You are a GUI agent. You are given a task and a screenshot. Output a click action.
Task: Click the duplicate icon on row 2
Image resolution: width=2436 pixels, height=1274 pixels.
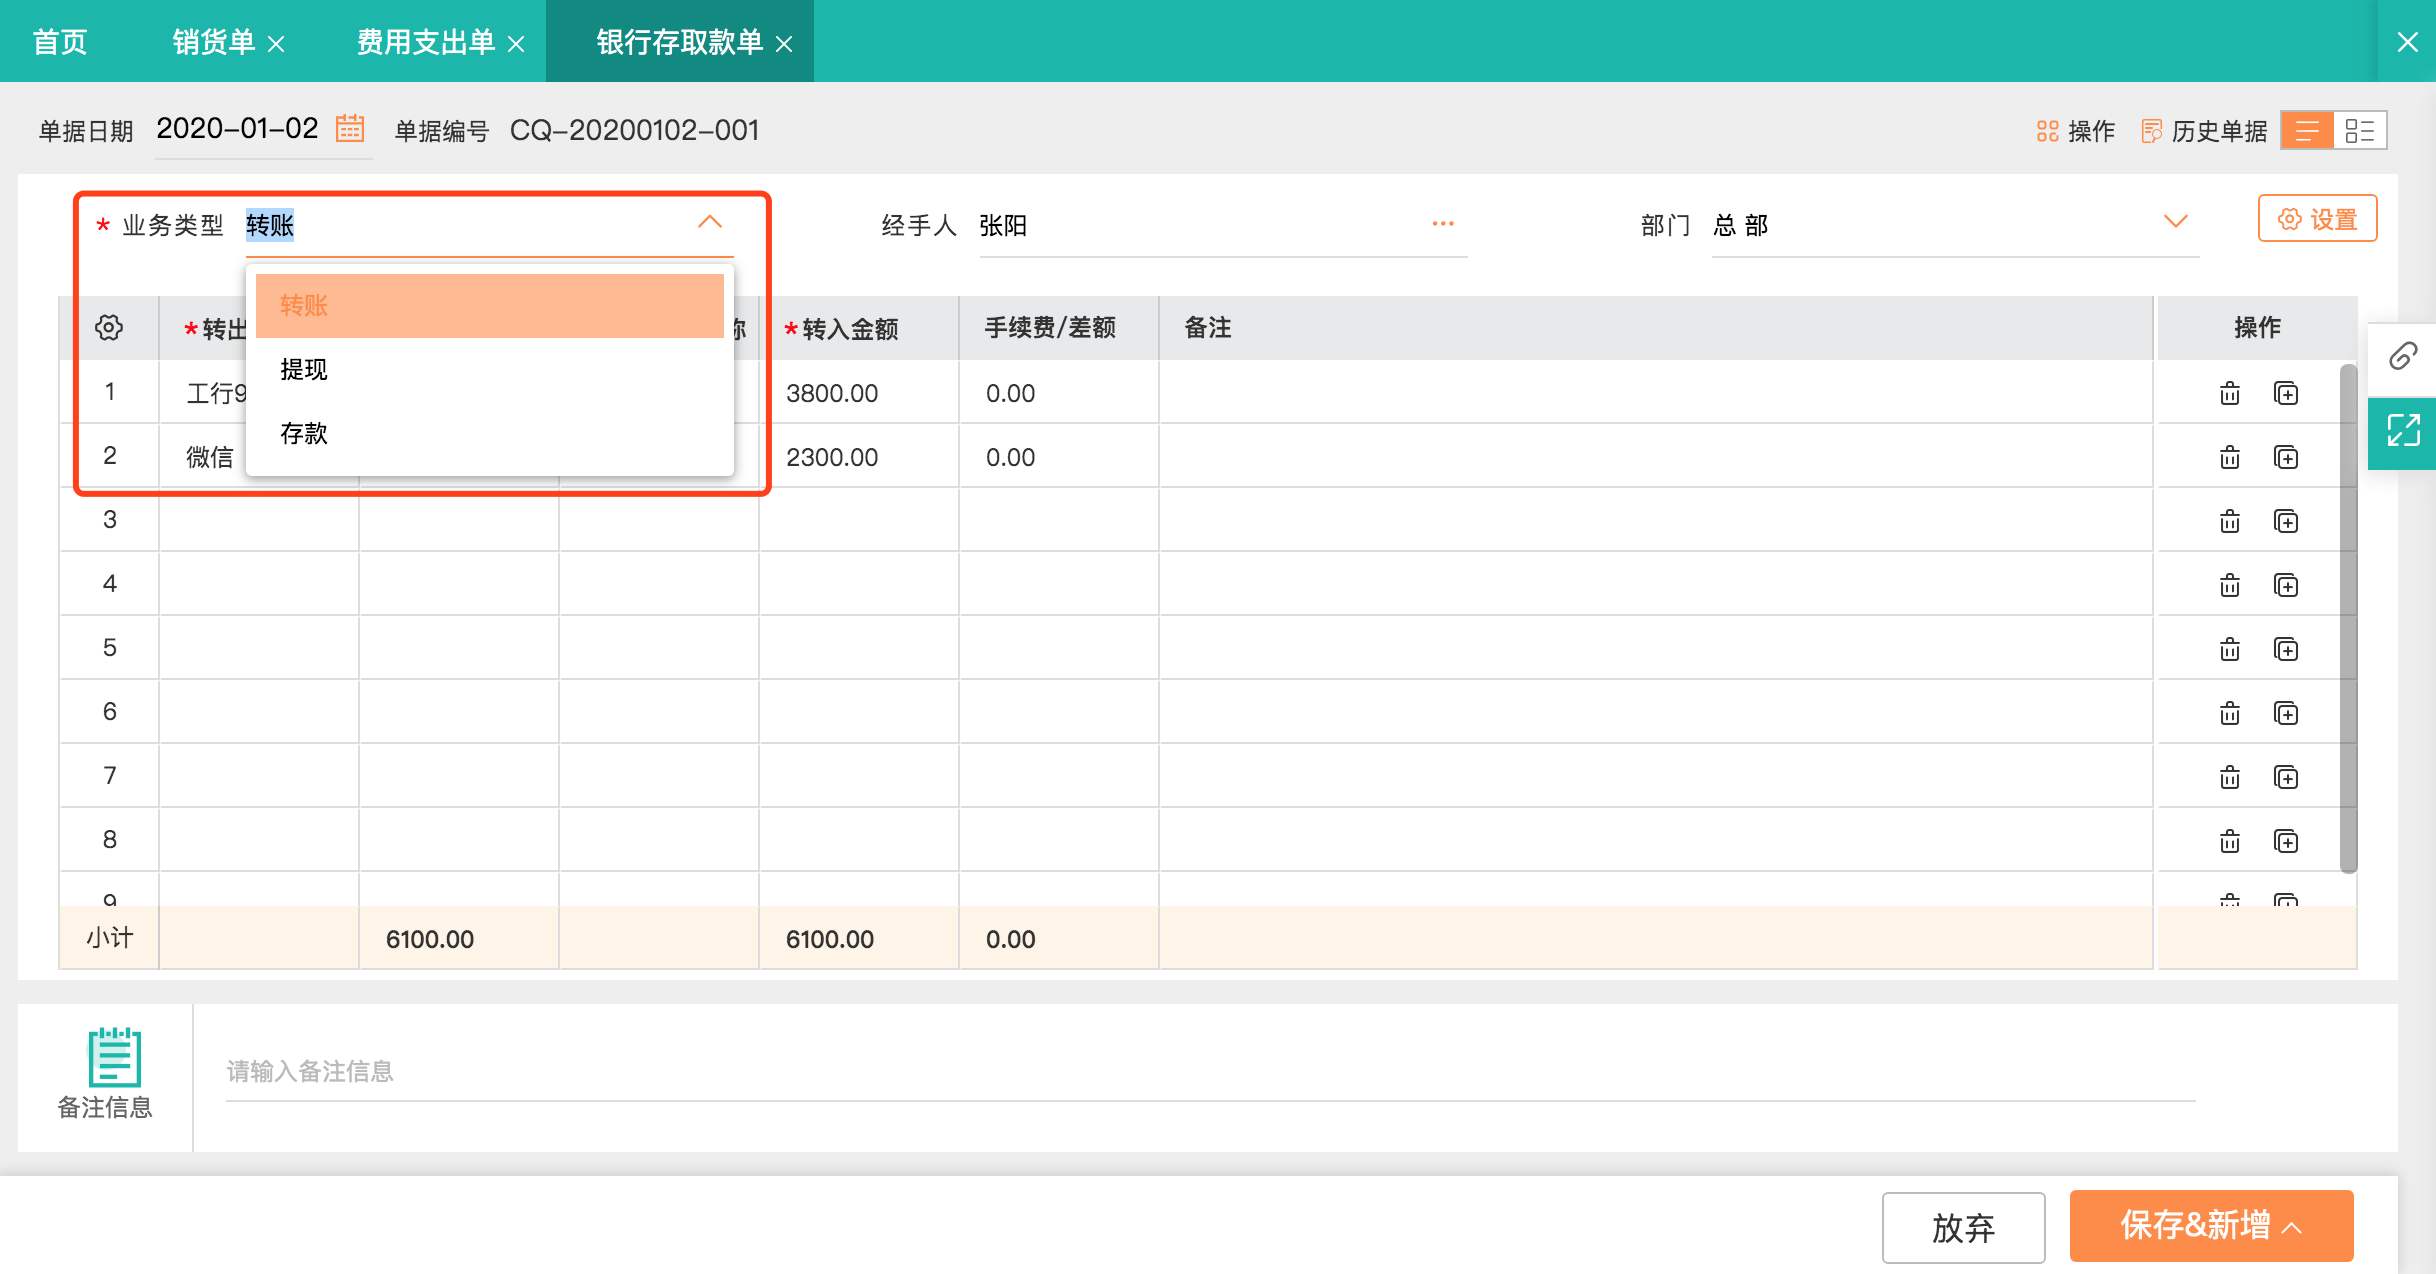(2285, 454)
